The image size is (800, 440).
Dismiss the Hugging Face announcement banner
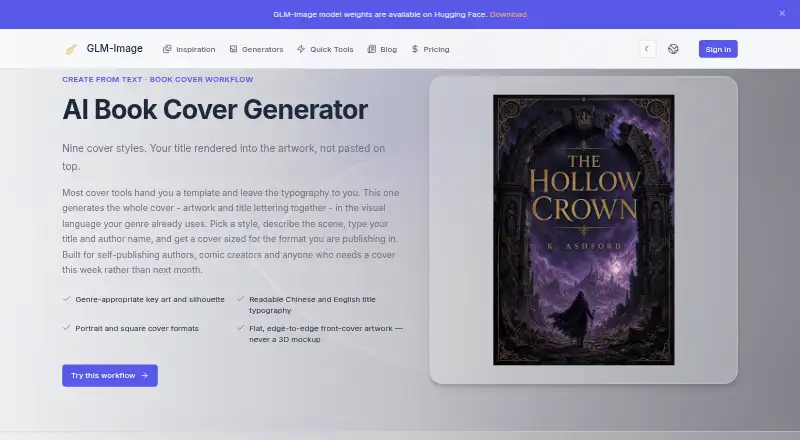782,13
